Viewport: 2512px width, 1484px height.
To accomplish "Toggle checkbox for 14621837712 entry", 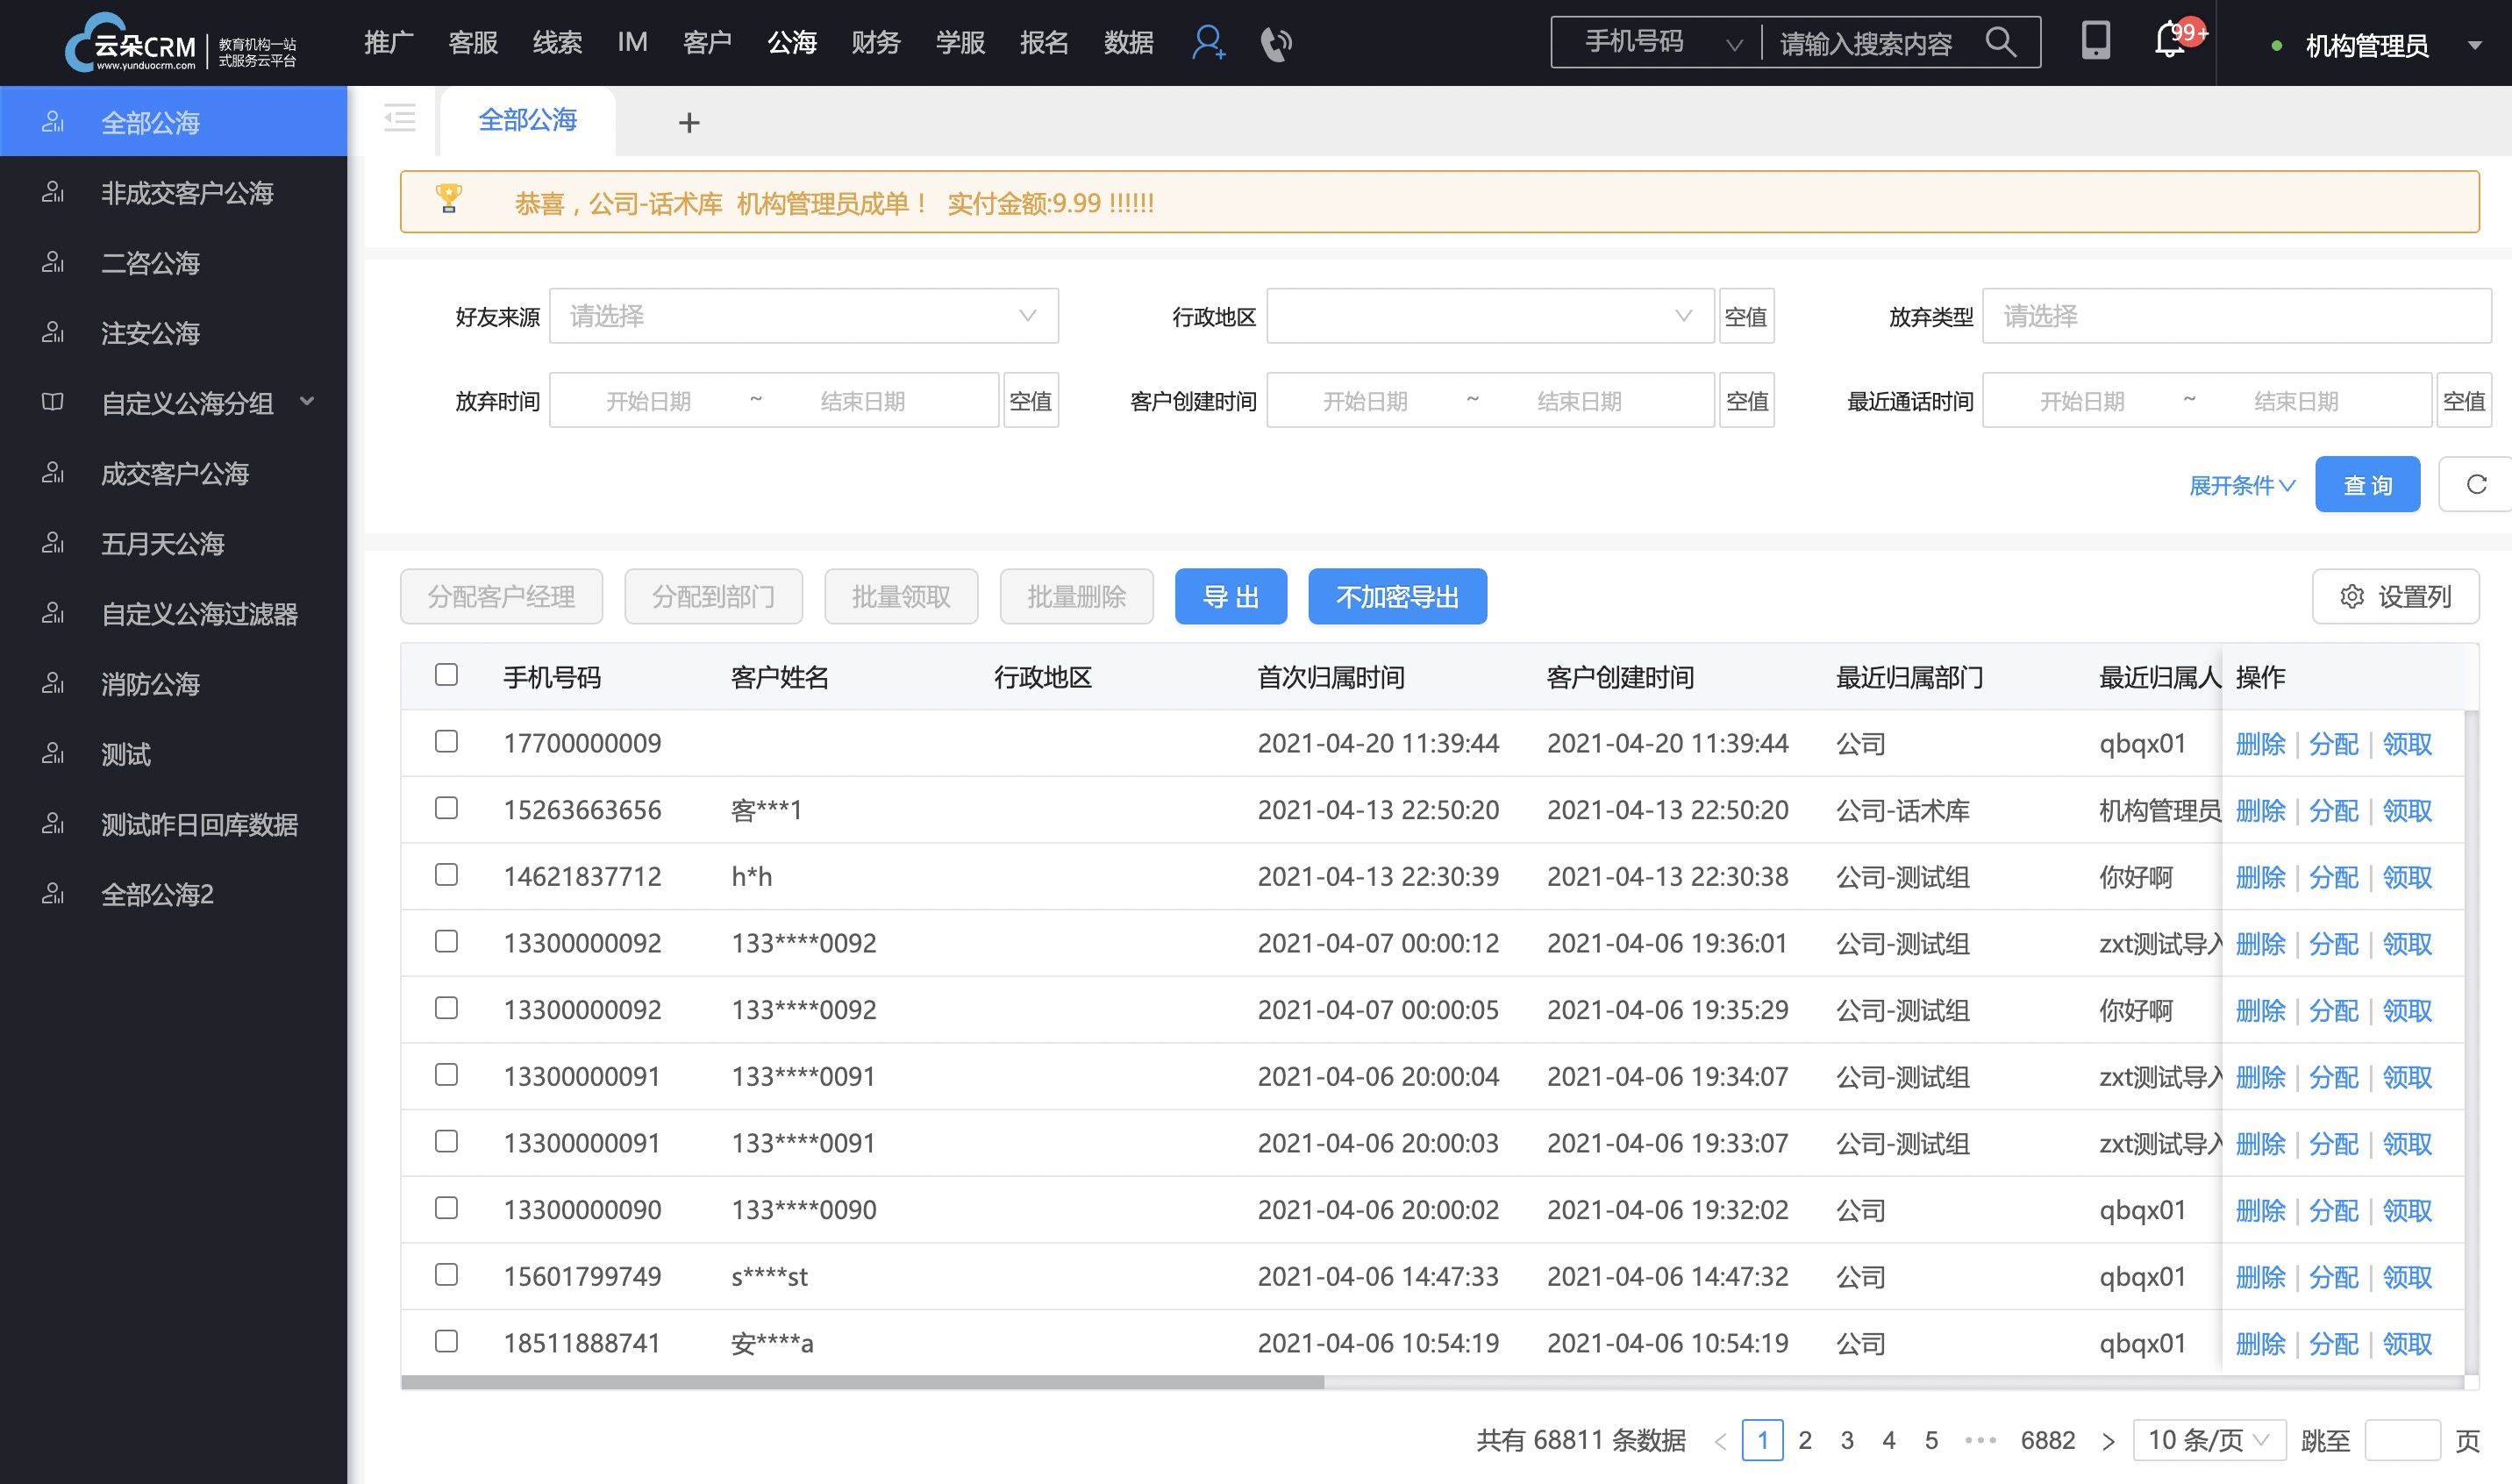I will [446, 874].
